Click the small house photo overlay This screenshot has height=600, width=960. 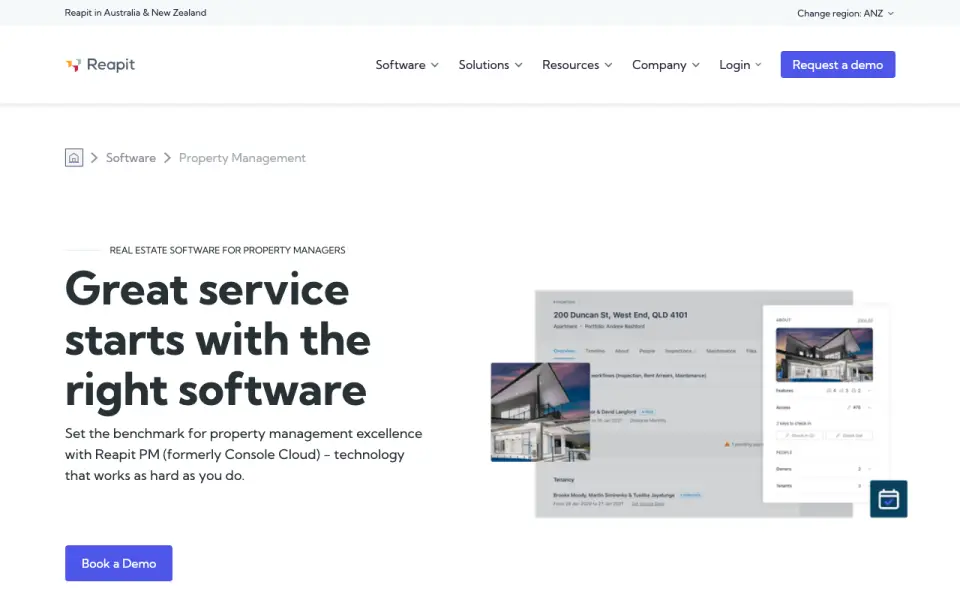[540, 412]
